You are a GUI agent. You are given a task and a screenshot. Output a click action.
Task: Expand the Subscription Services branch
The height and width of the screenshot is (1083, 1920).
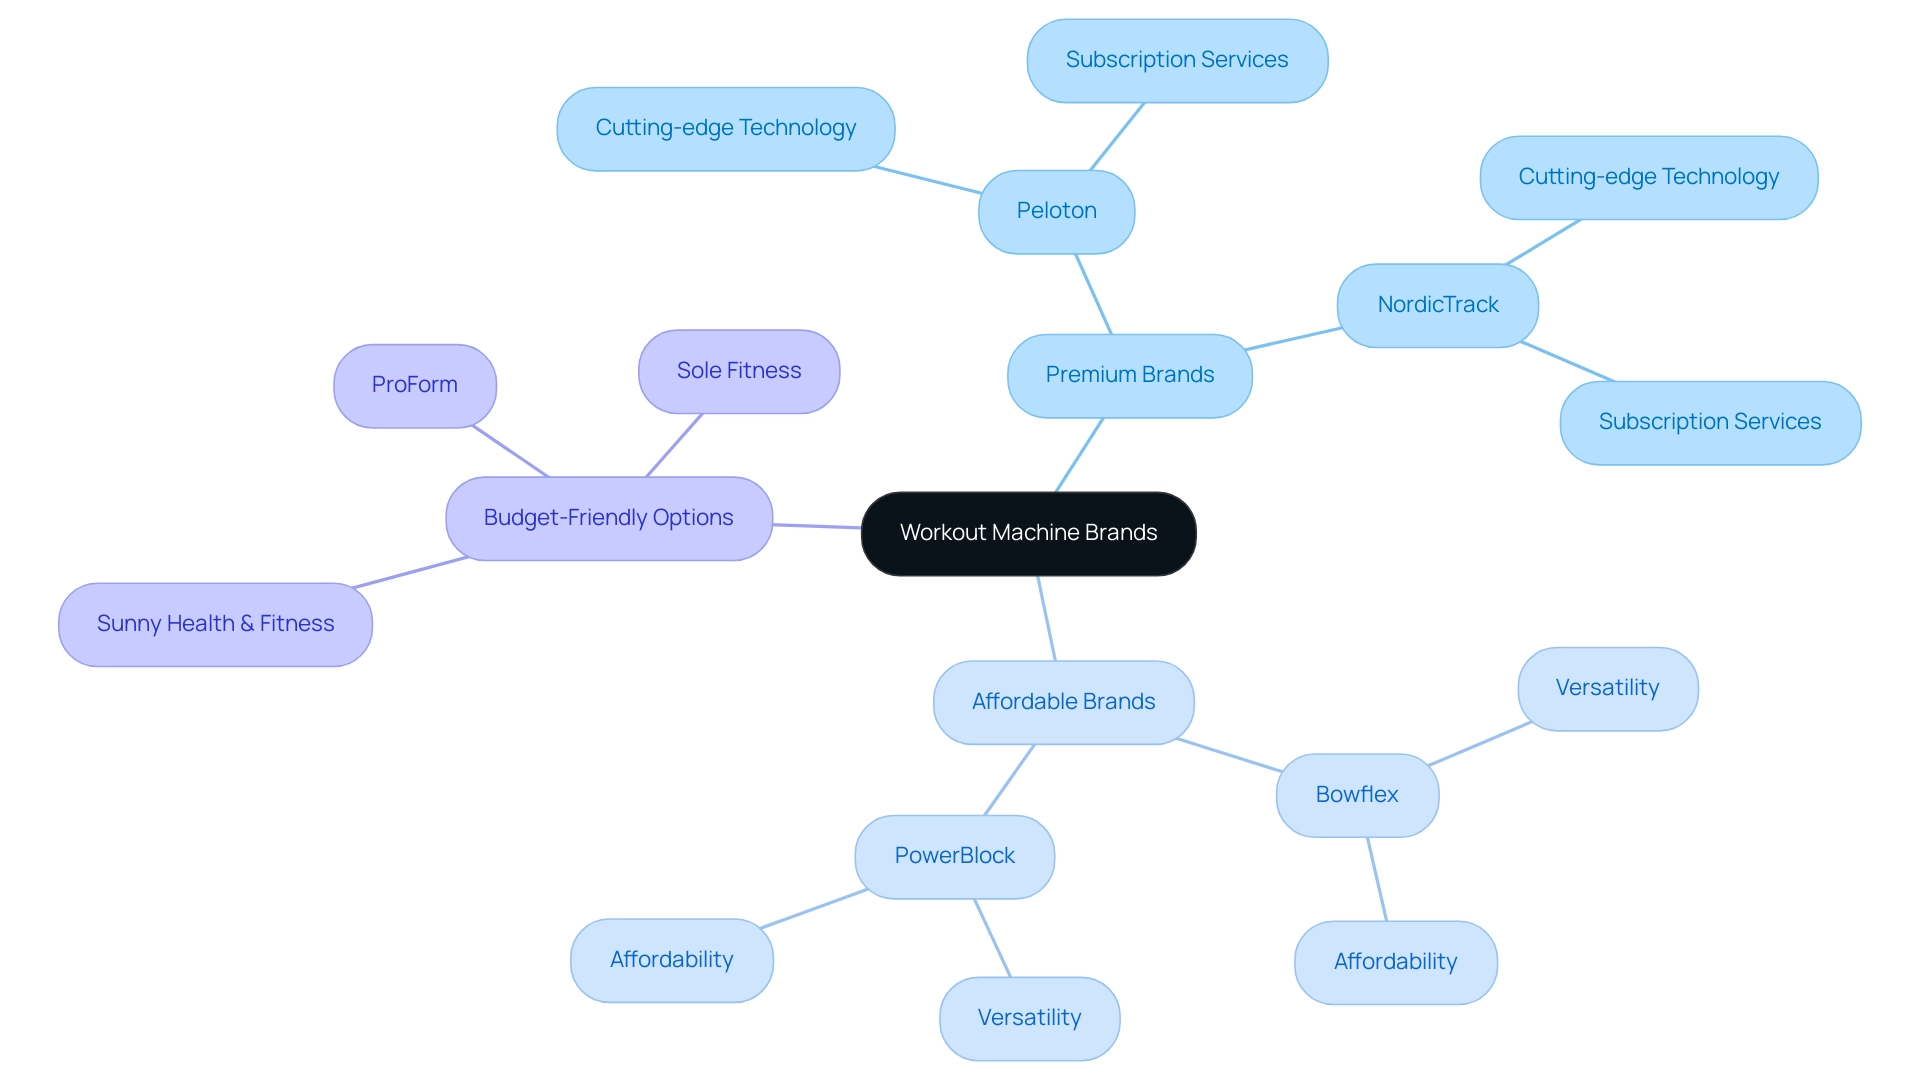1174,58
